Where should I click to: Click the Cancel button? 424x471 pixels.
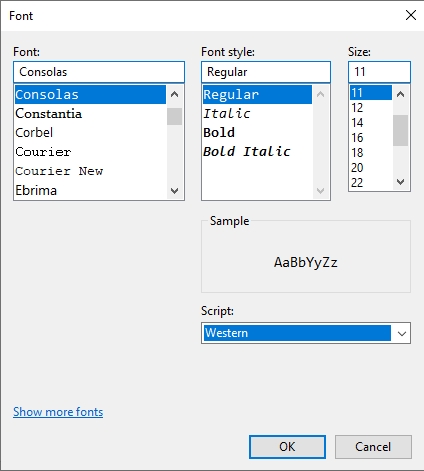pyautogui.click(x=373, y=447)
